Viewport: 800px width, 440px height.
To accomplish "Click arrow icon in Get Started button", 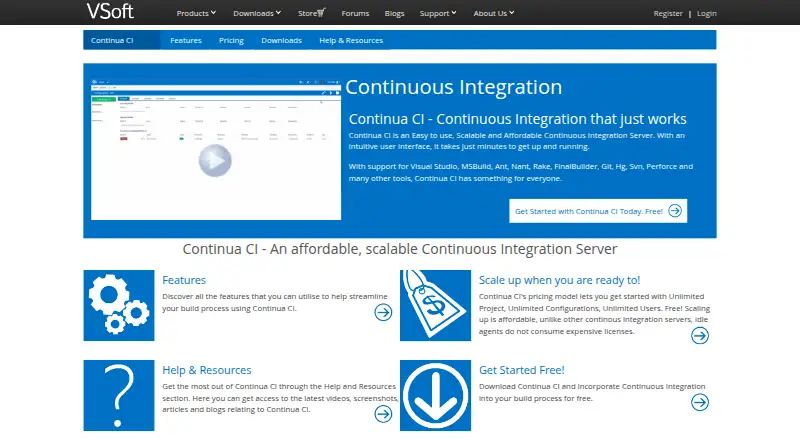I will click(675, 211).
